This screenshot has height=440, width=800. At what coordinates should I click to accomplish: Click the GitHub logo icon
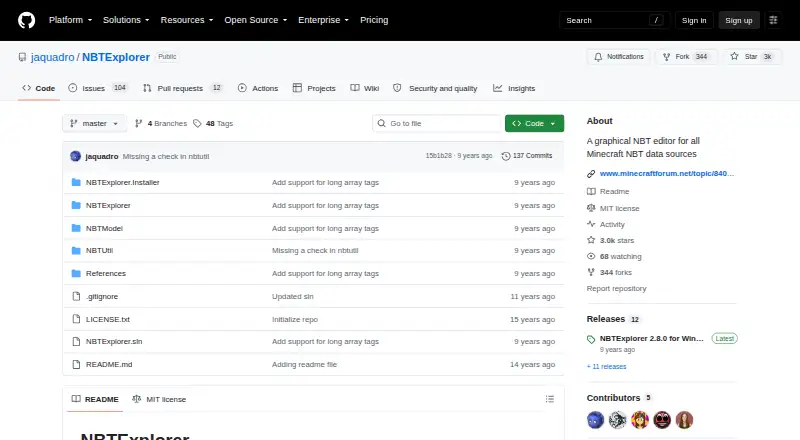[x=27, y=20]
